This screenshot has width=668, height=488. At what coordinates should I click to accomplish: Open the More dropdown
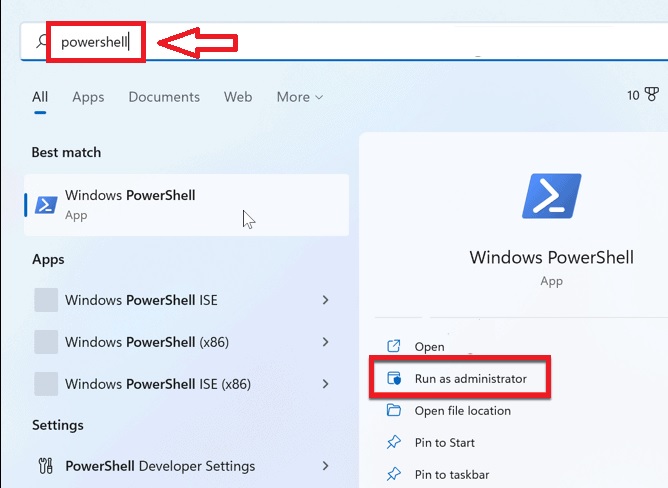coord(300,97)
